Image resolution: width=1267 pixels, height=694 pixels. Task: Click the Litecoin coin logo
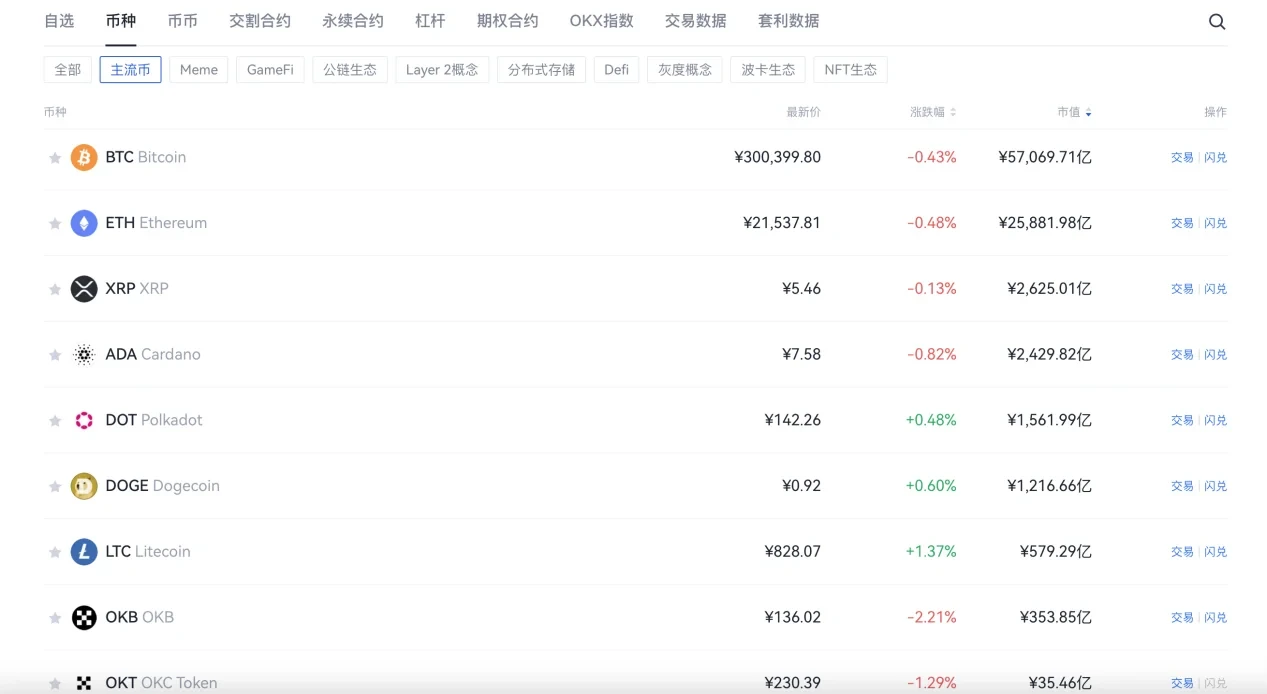[84, 552]
